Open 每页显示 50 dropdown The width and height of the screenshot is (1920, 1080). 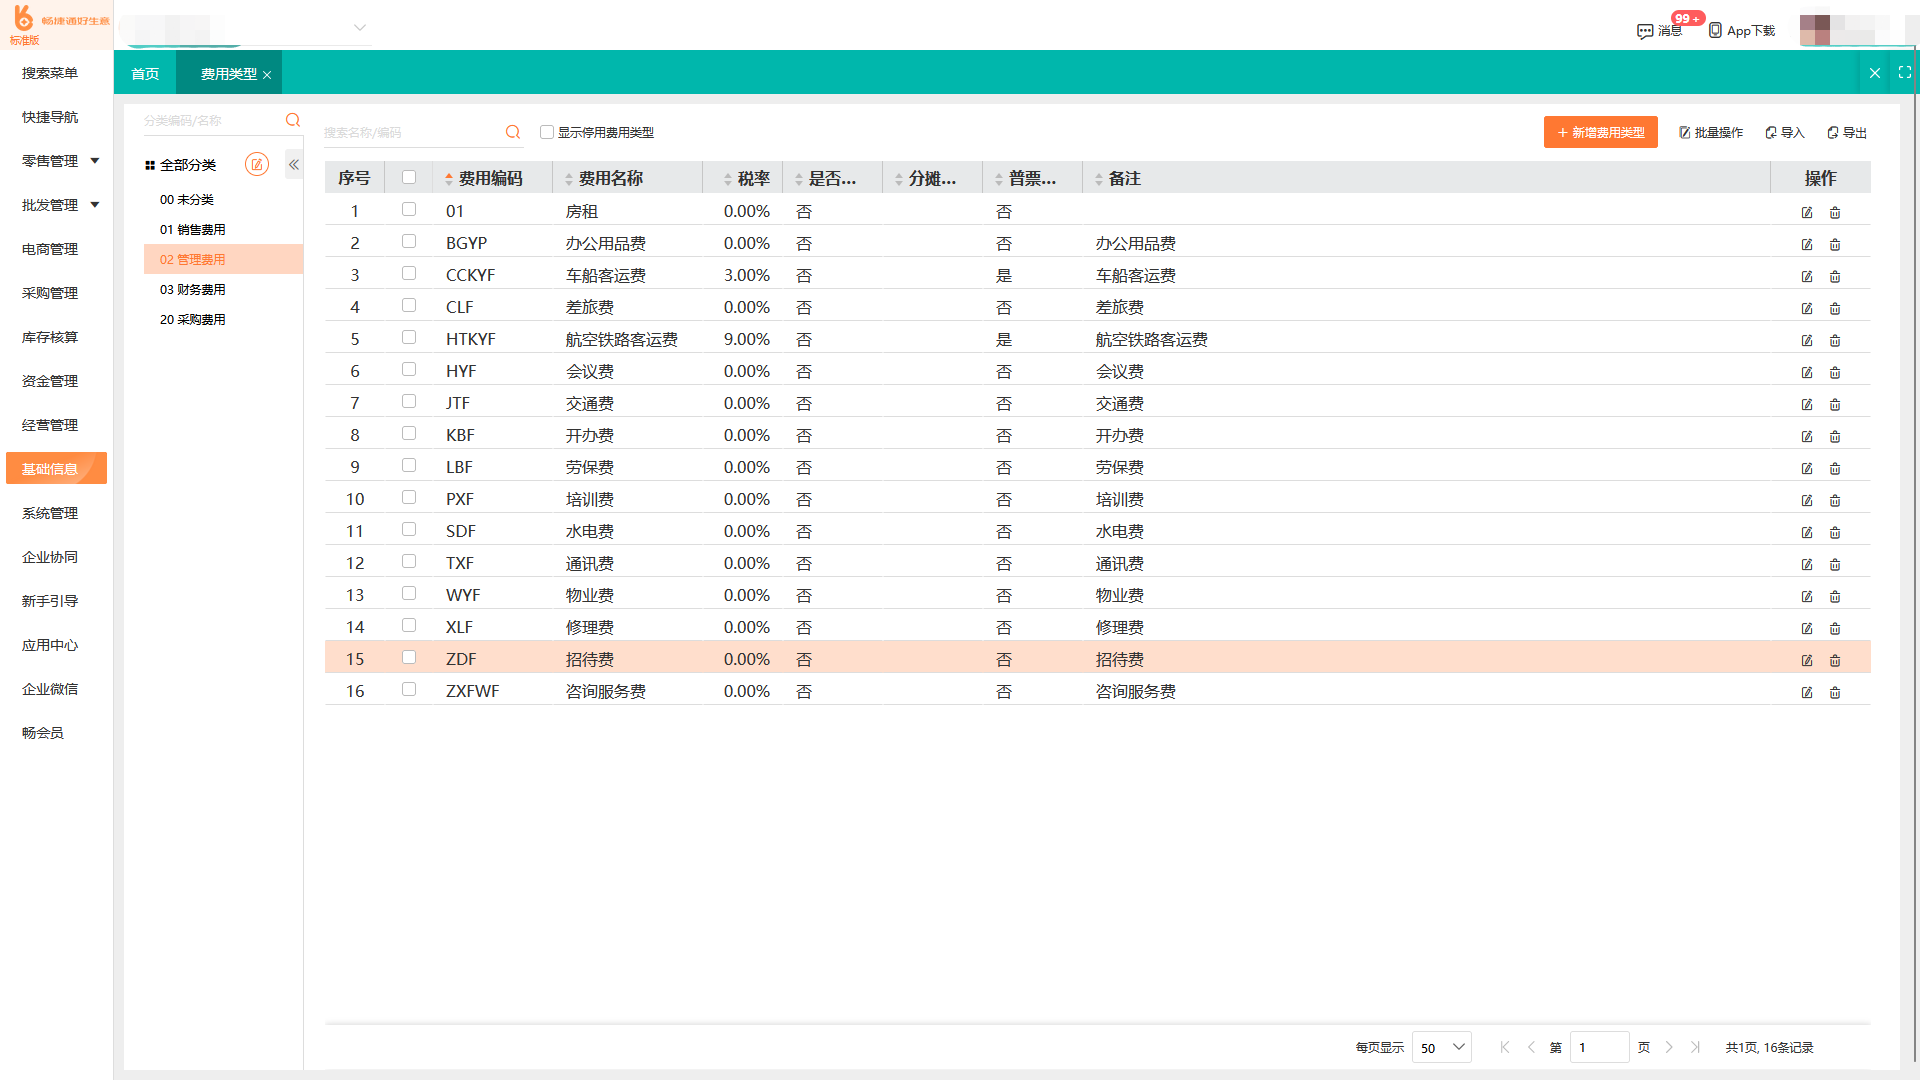(x=1439, y=1047)
